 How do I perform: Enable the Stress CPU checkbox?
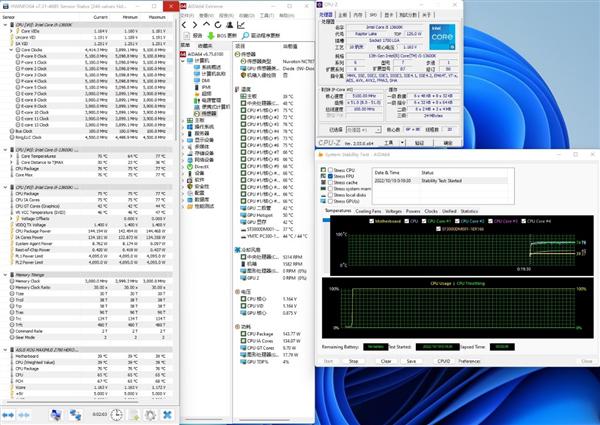pyautogui.click(x=331, y=170)
